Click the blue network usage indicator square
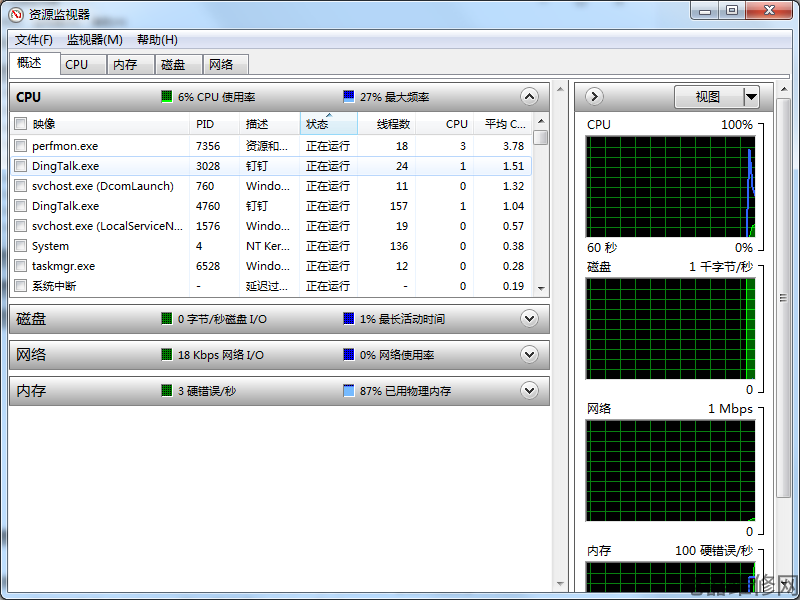800x600 pixels. point(348,355)
